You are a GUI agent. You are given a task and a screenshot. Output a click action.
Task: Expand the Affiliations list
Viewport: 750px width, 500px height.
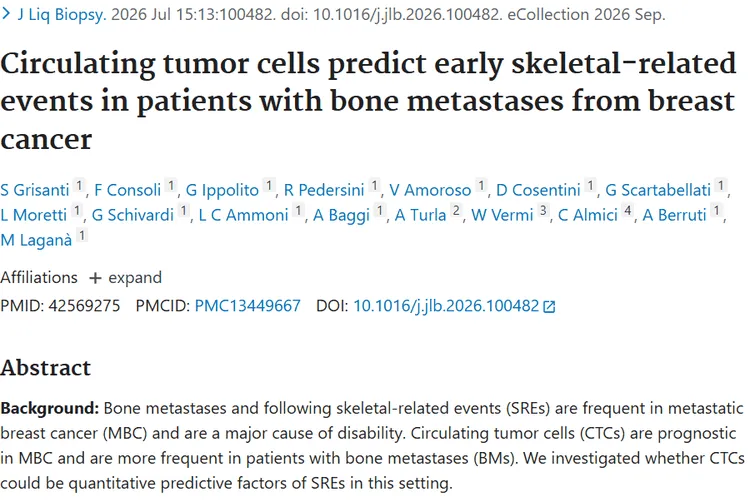coord(126,278)
